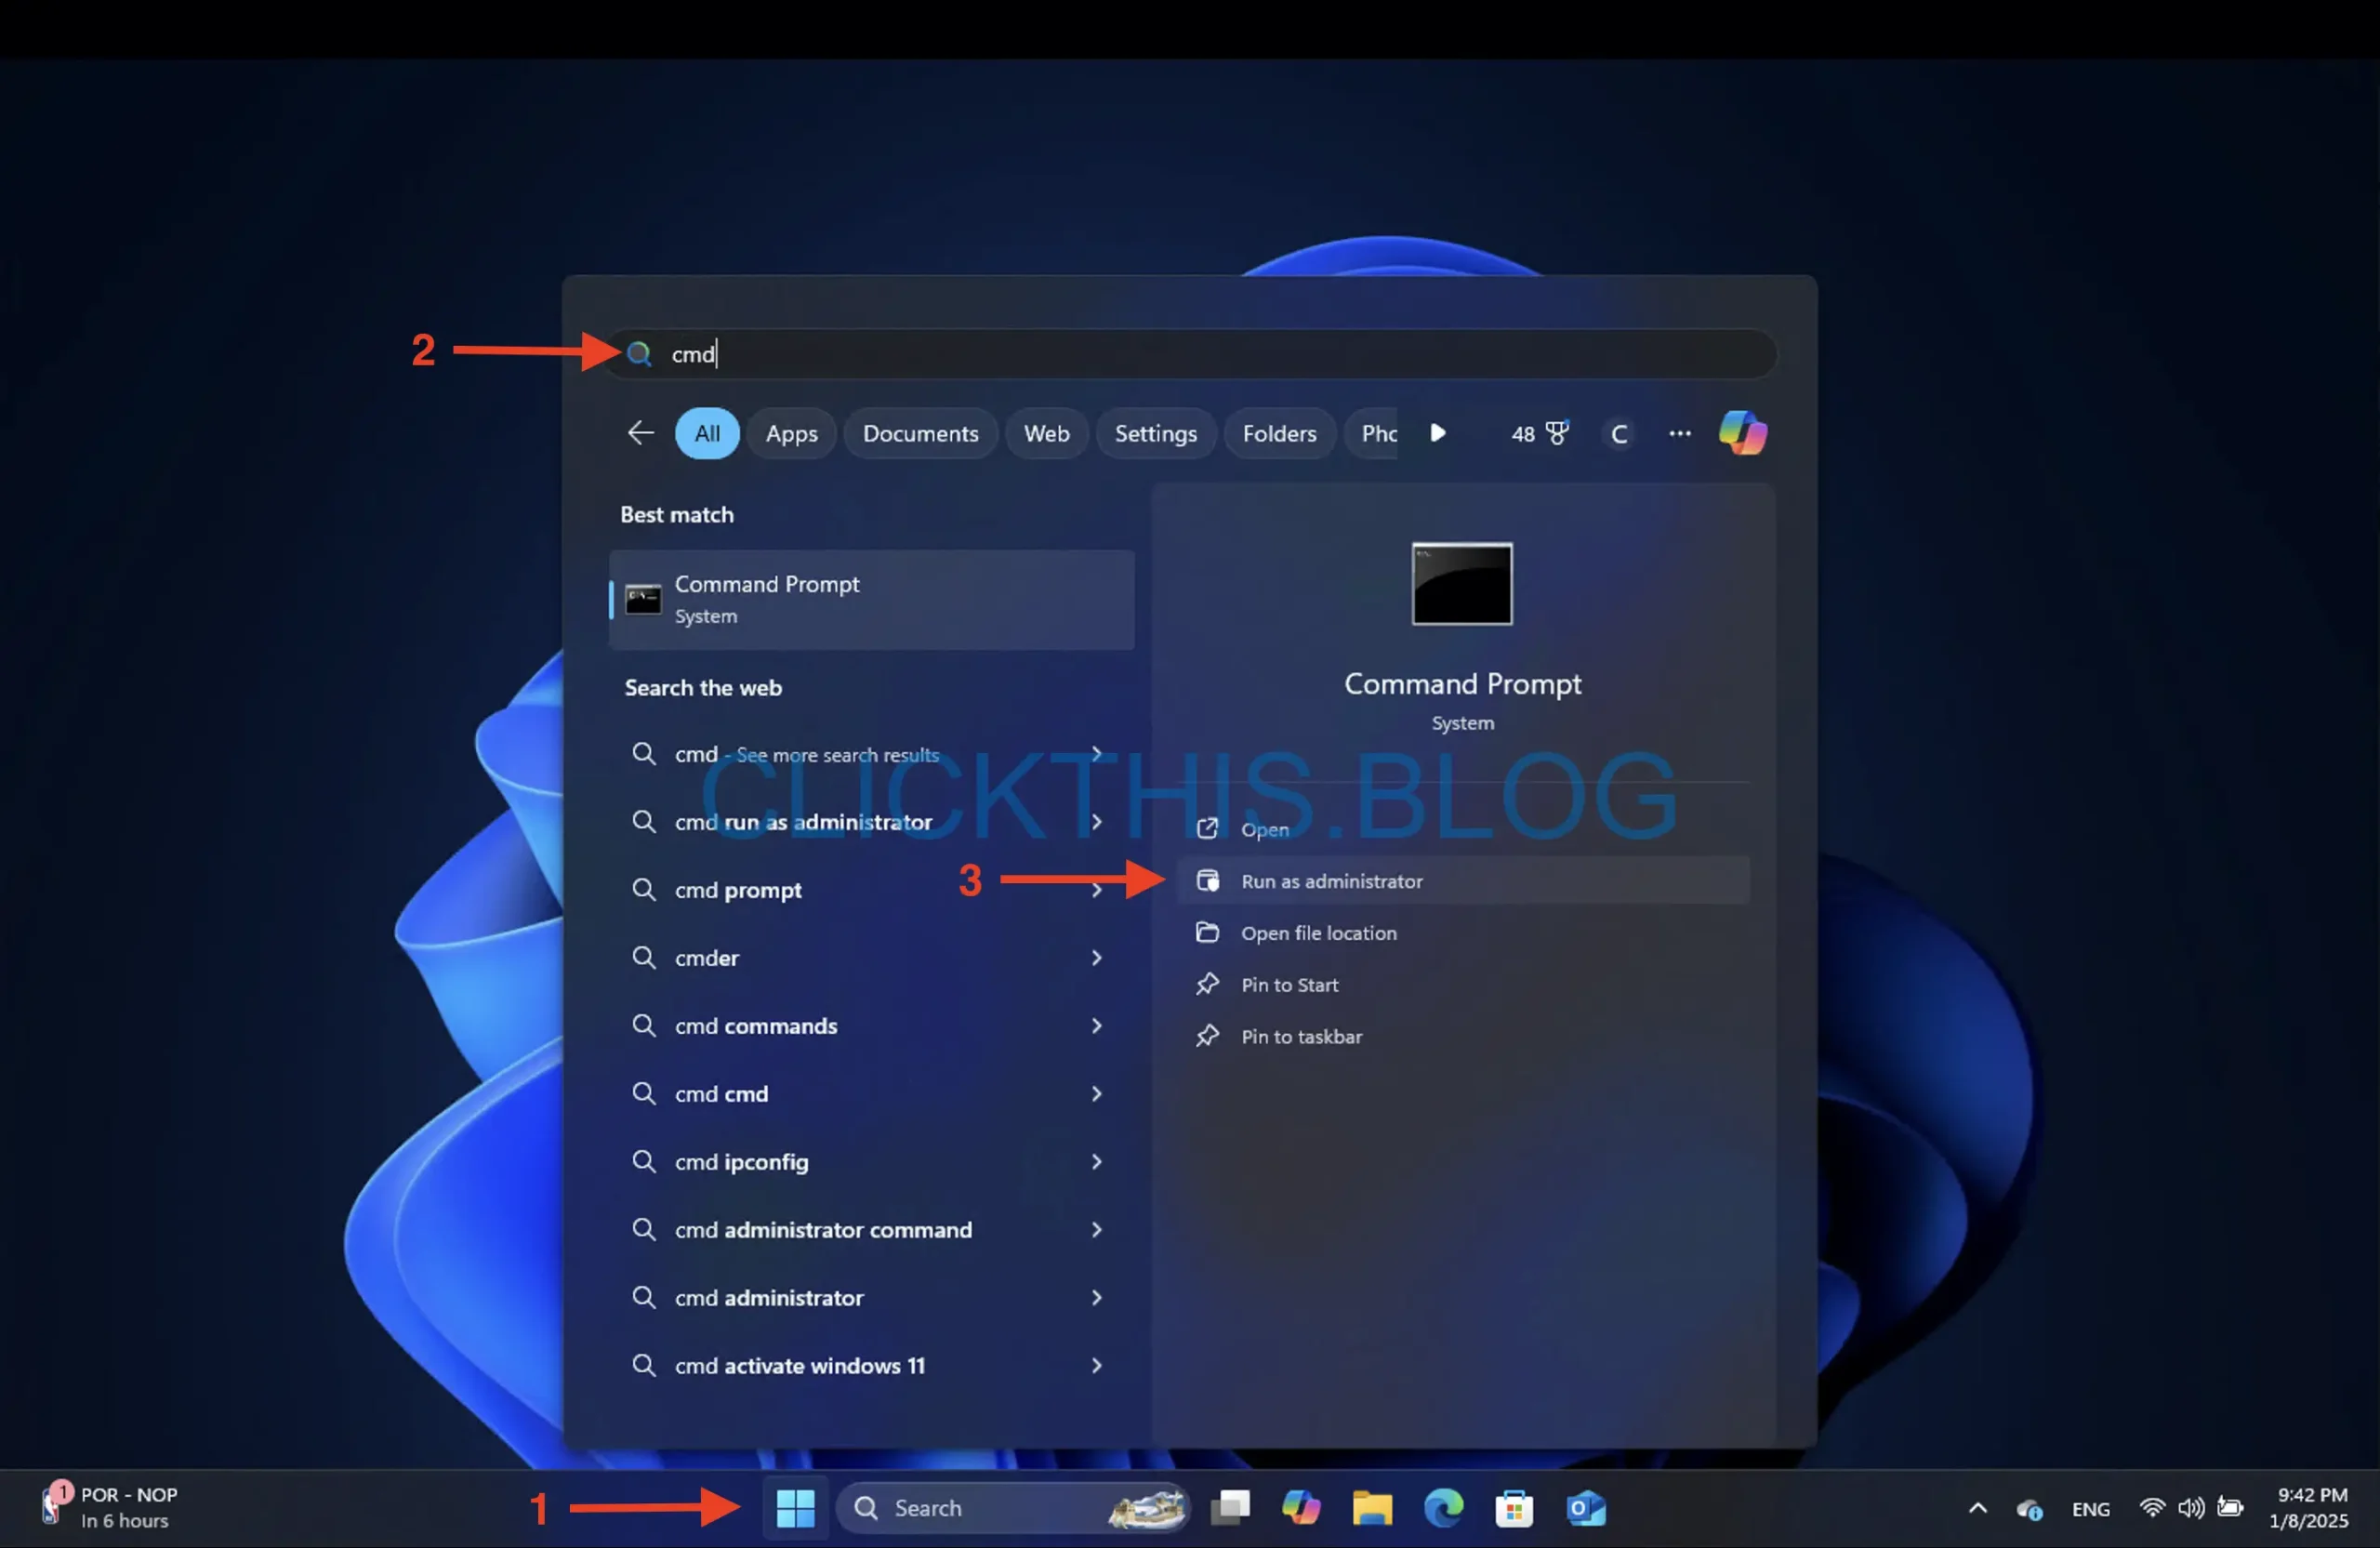
Task: Click the Open file location option
Action: tap(1318, 932)
